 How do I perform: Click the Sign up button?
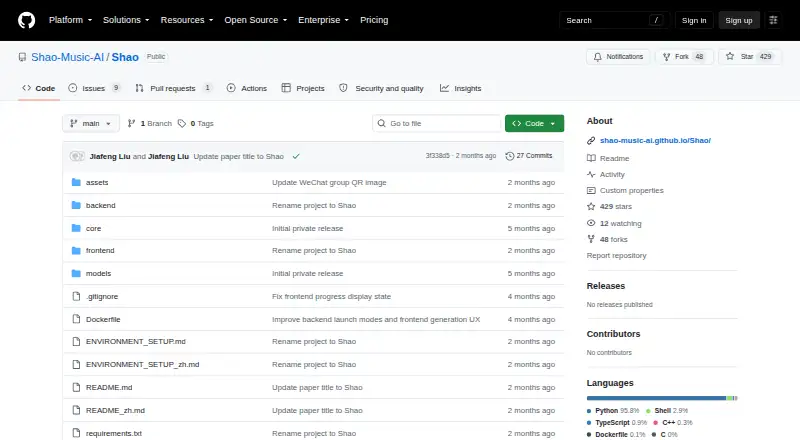pyautogui.click(x=739, y=20)
